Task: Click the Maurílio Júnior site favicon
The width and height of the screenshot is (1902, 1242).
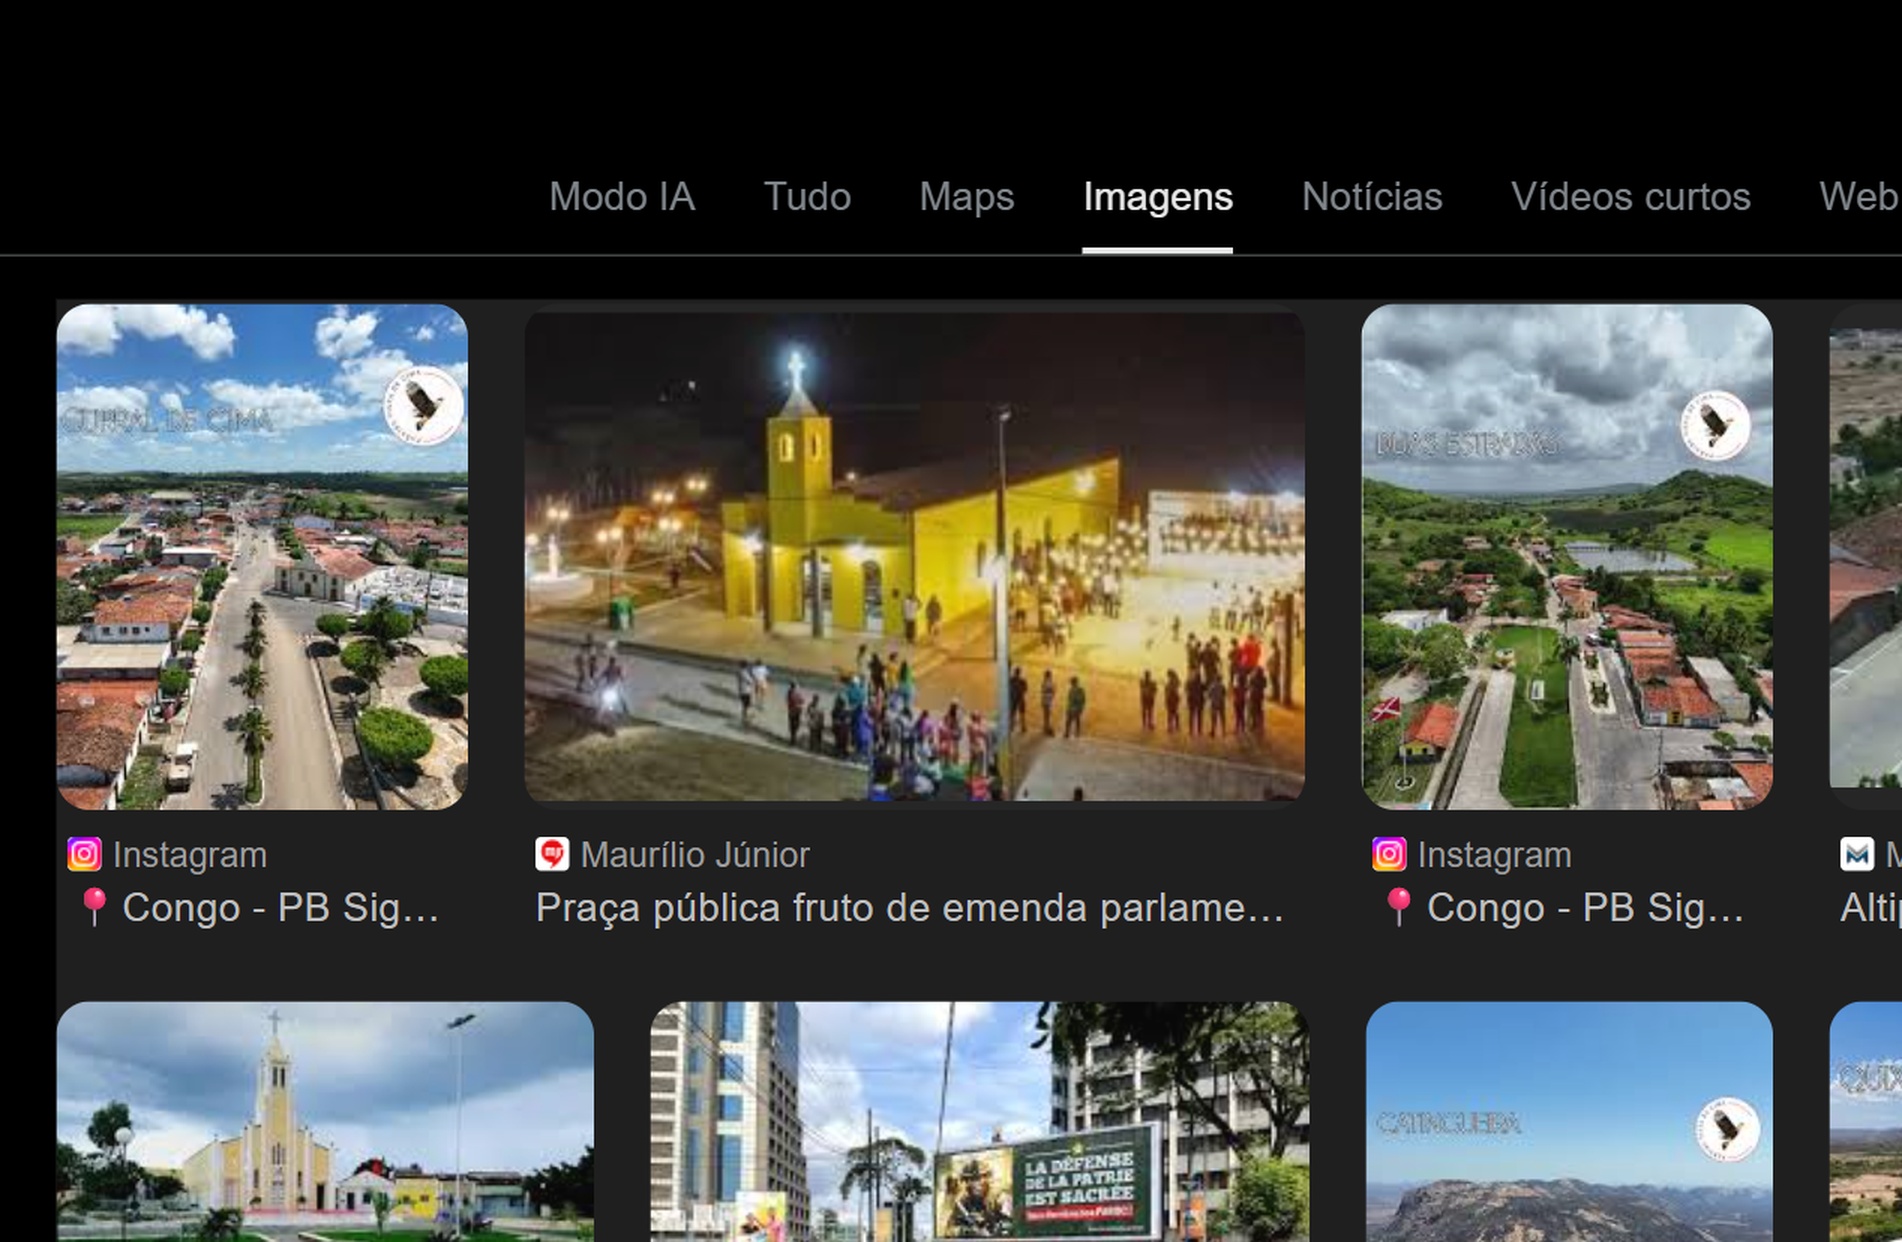Action: point(552,854)
